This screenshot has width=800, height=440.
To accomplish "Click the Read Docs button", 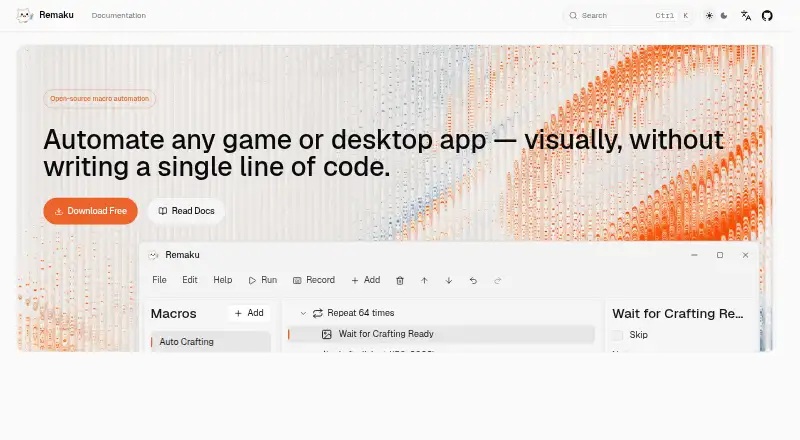I will 186,211.
